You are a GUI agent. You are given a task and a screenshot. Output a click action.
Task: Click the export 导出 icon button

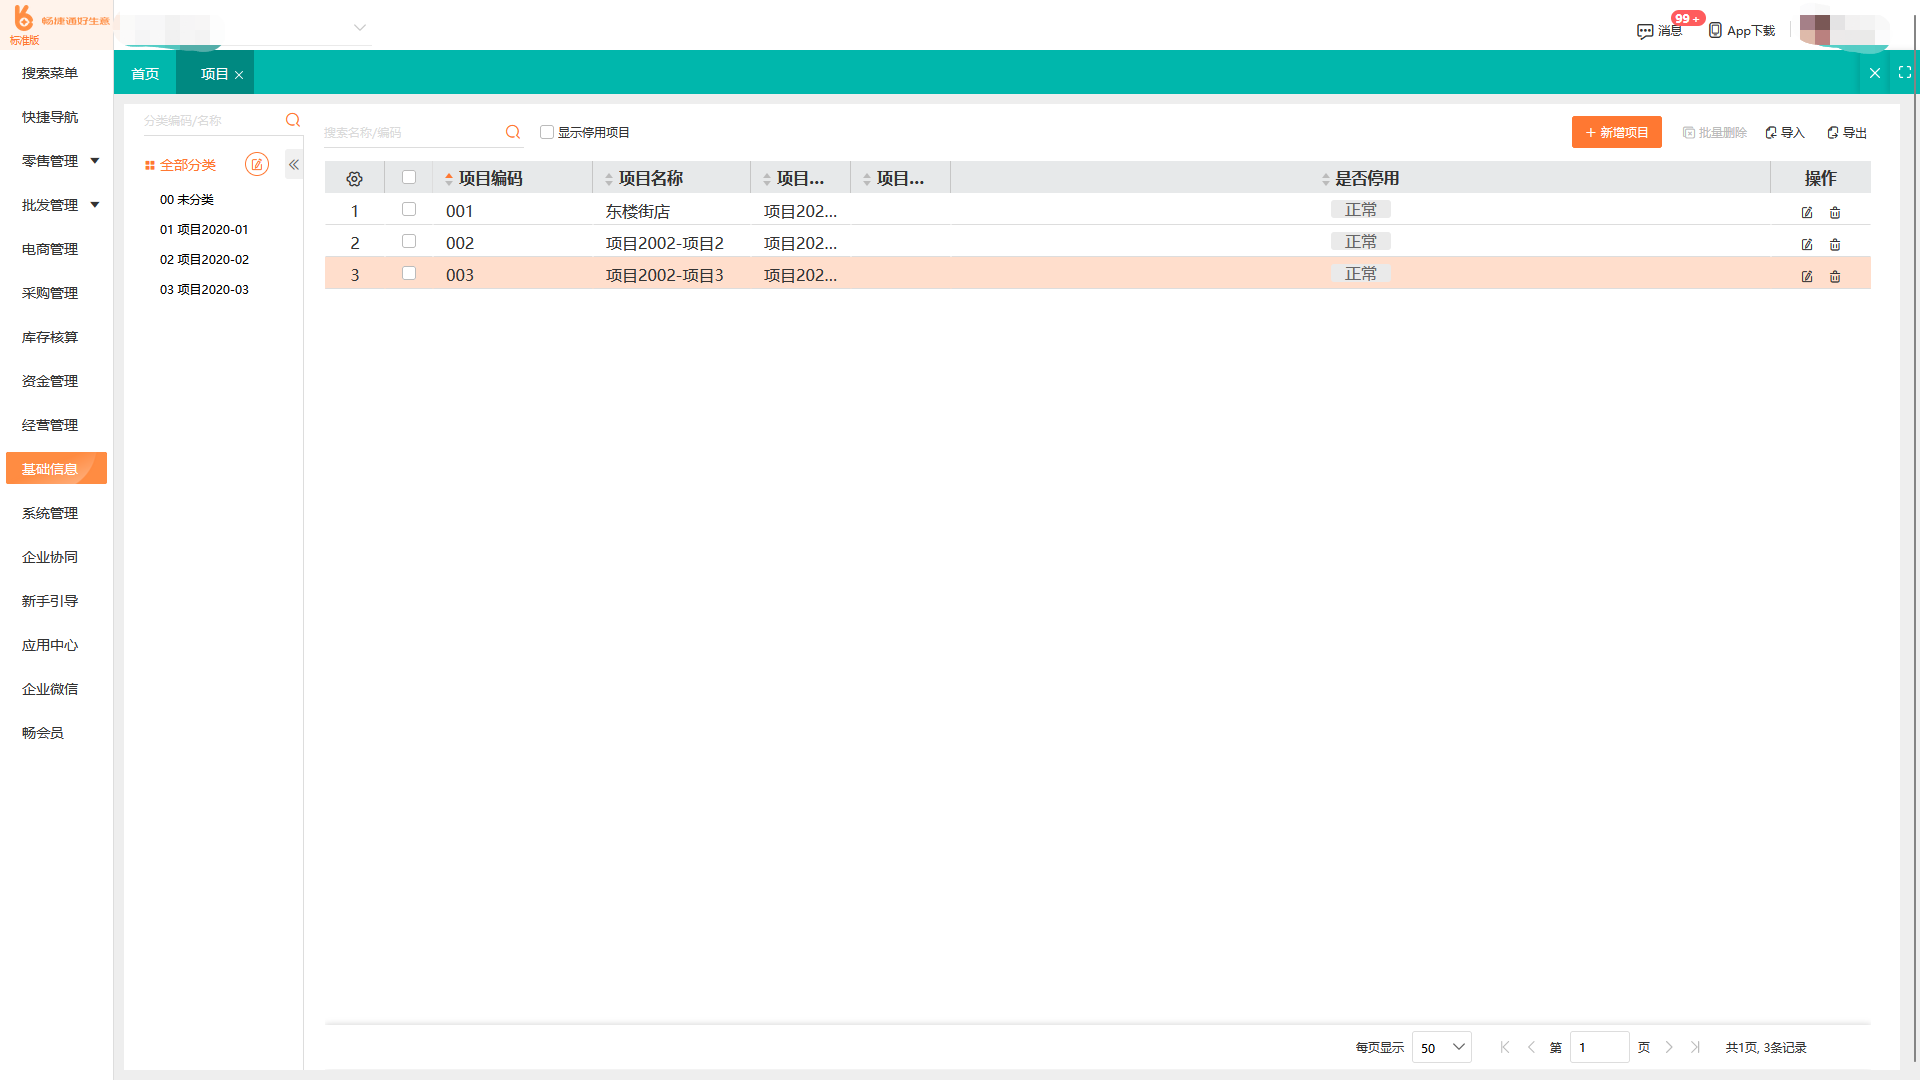(1847, 132)
